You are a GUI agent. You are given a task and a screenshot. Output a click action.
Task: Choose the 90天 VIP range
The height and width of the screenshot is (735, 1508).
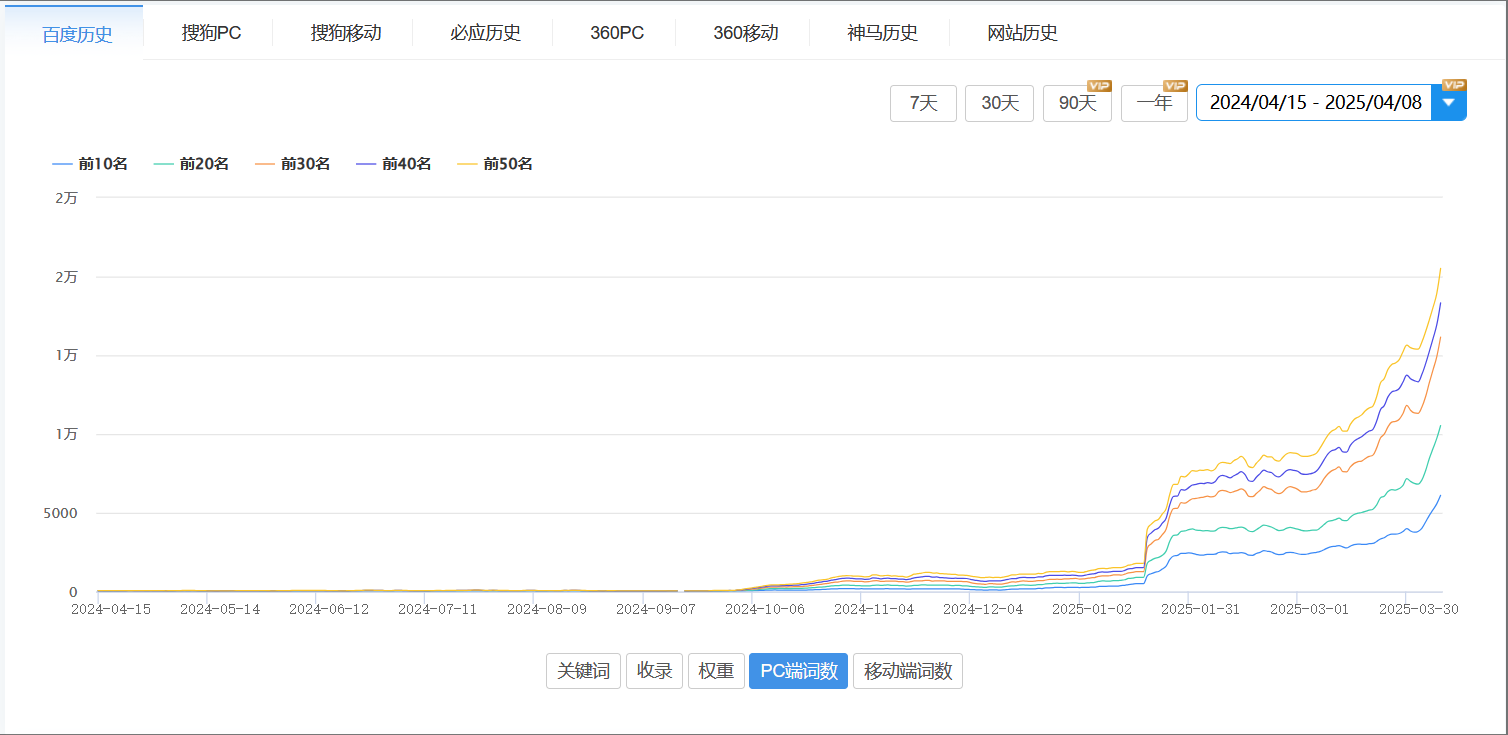click(x=1077, y=103)
